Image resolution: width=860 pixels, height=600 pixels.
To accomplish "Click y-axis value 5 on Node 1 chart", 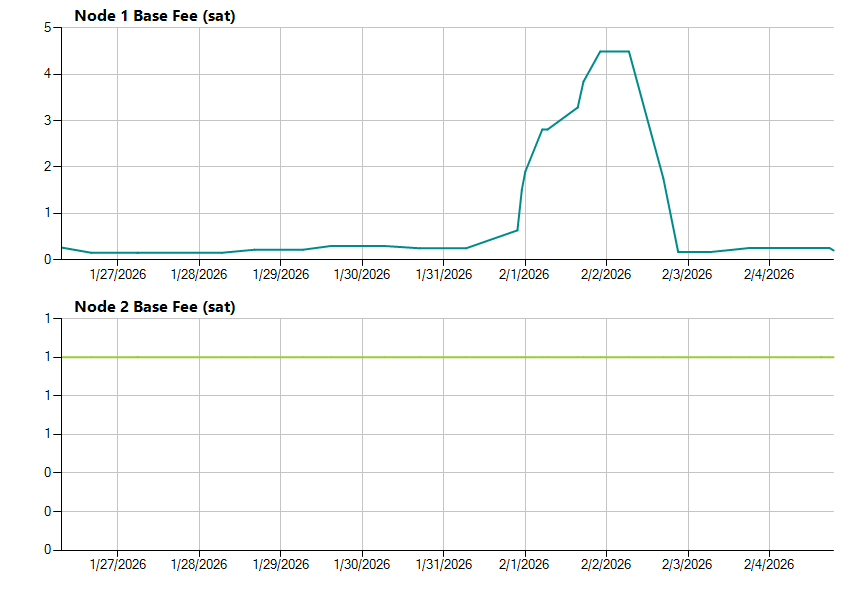I will point(47,28).
